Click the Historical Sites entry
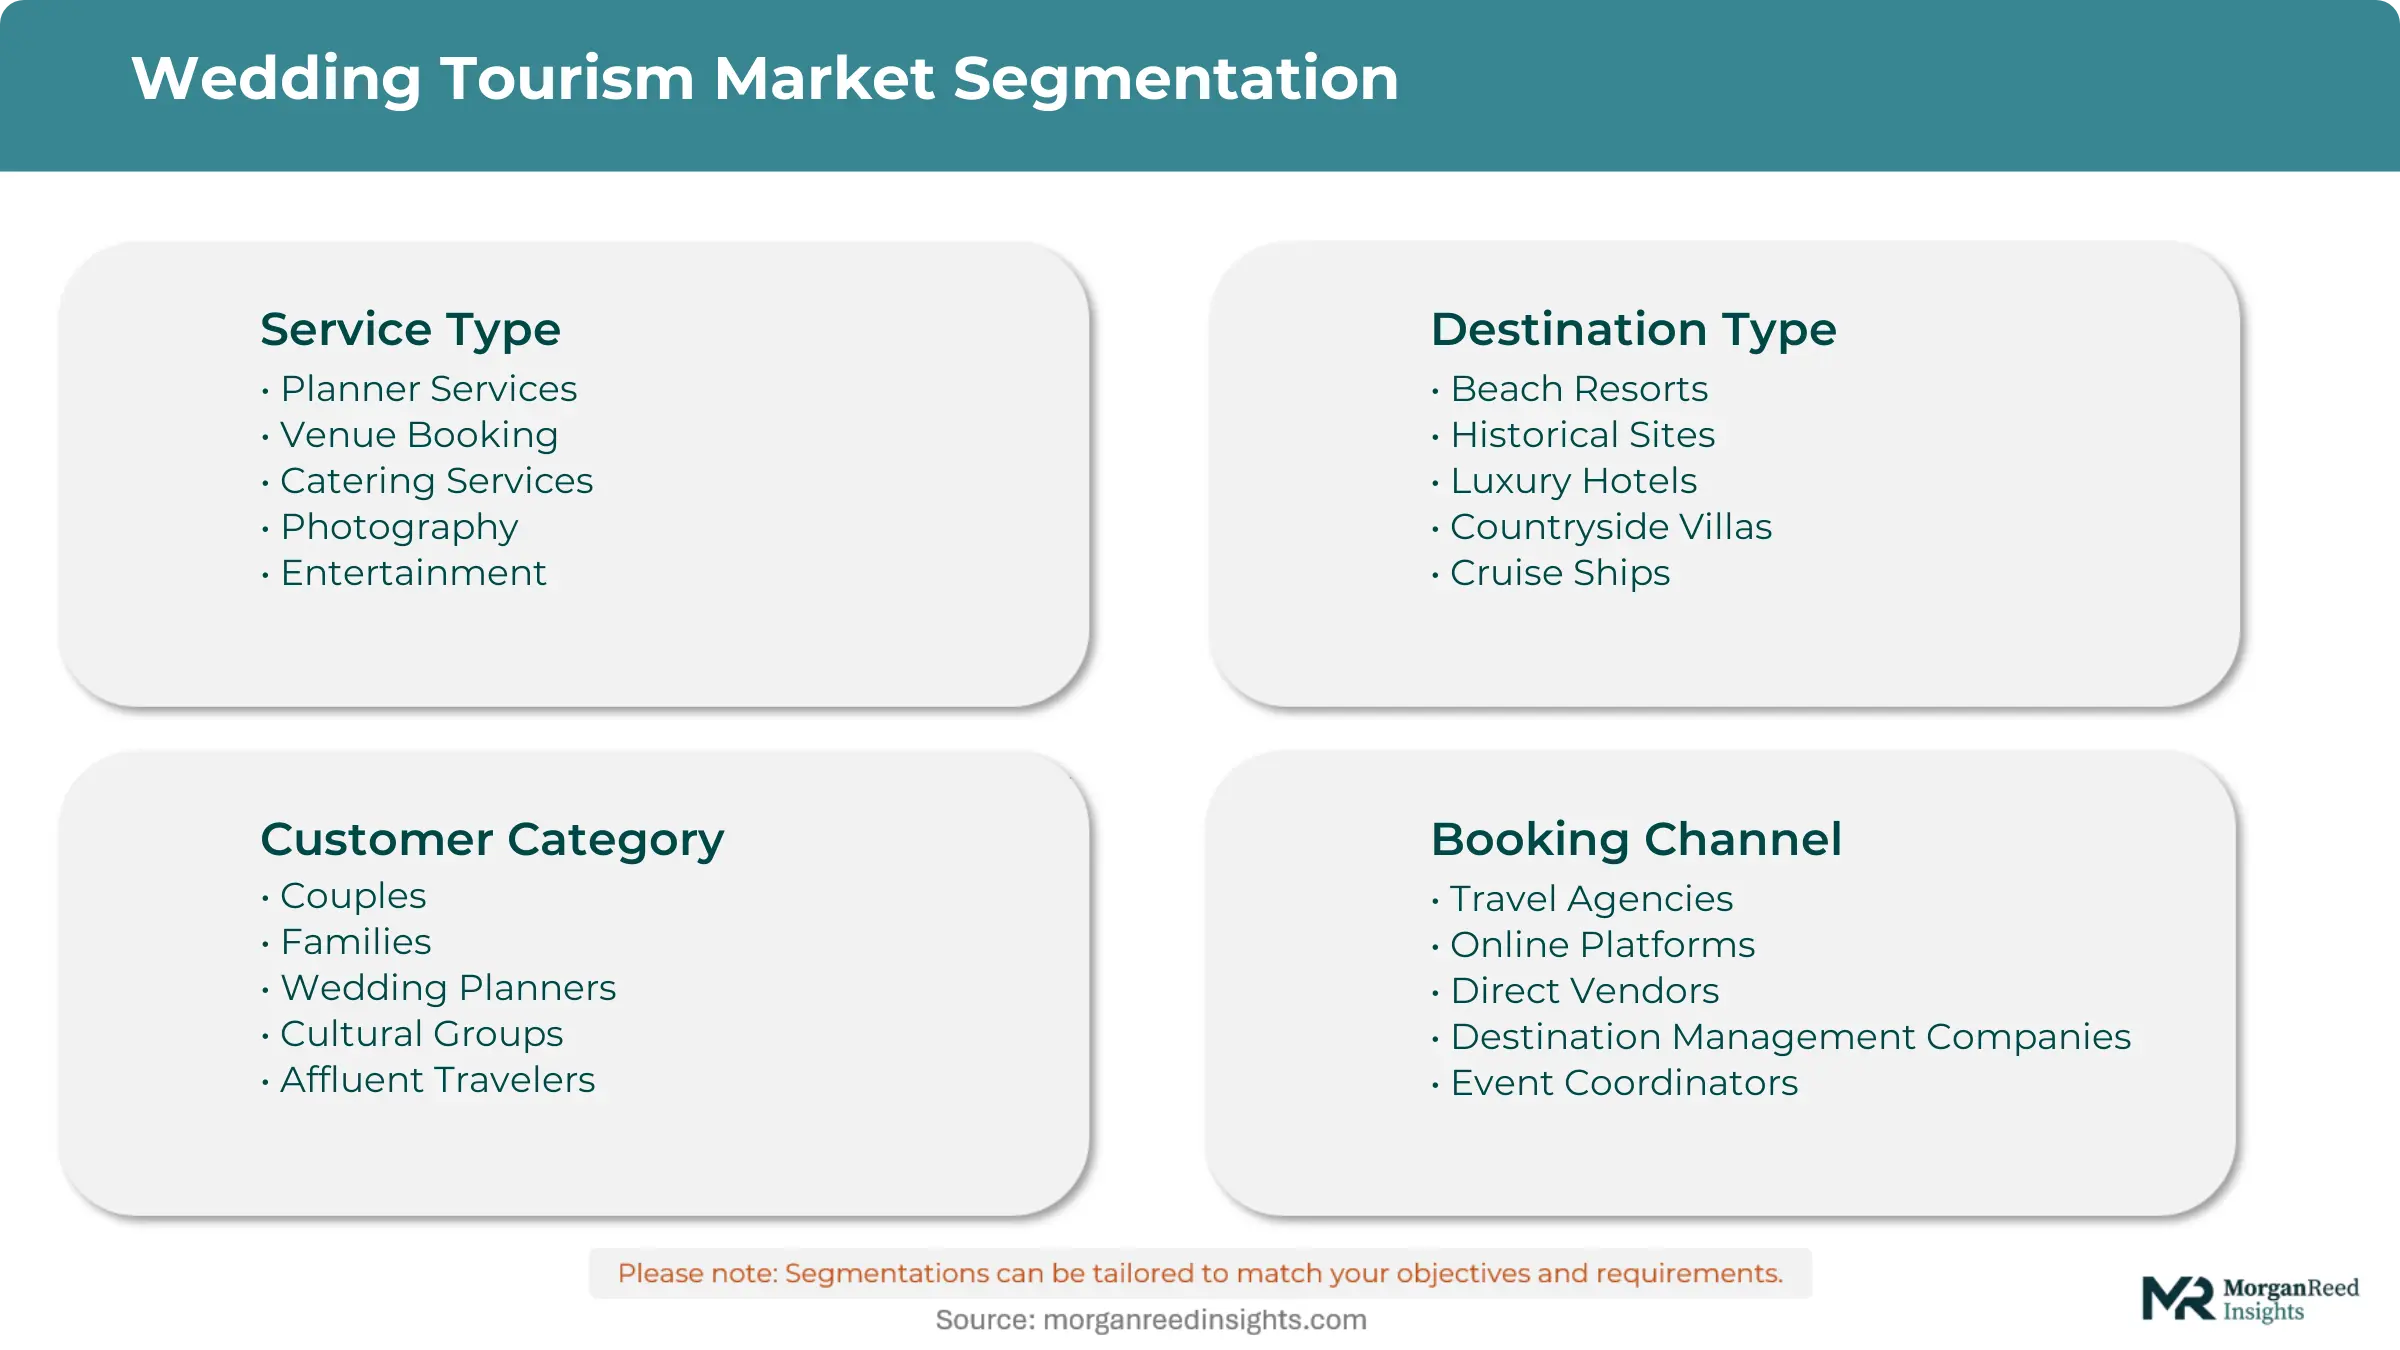The width and height of the screenshot is (2400, 1350). coord(1583,435)
